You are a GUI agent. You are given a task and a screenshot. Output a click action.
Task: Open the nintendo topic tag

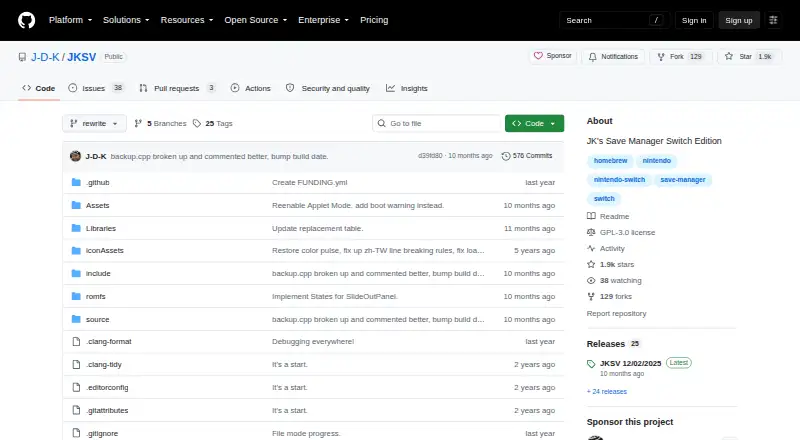pos(657,161)
